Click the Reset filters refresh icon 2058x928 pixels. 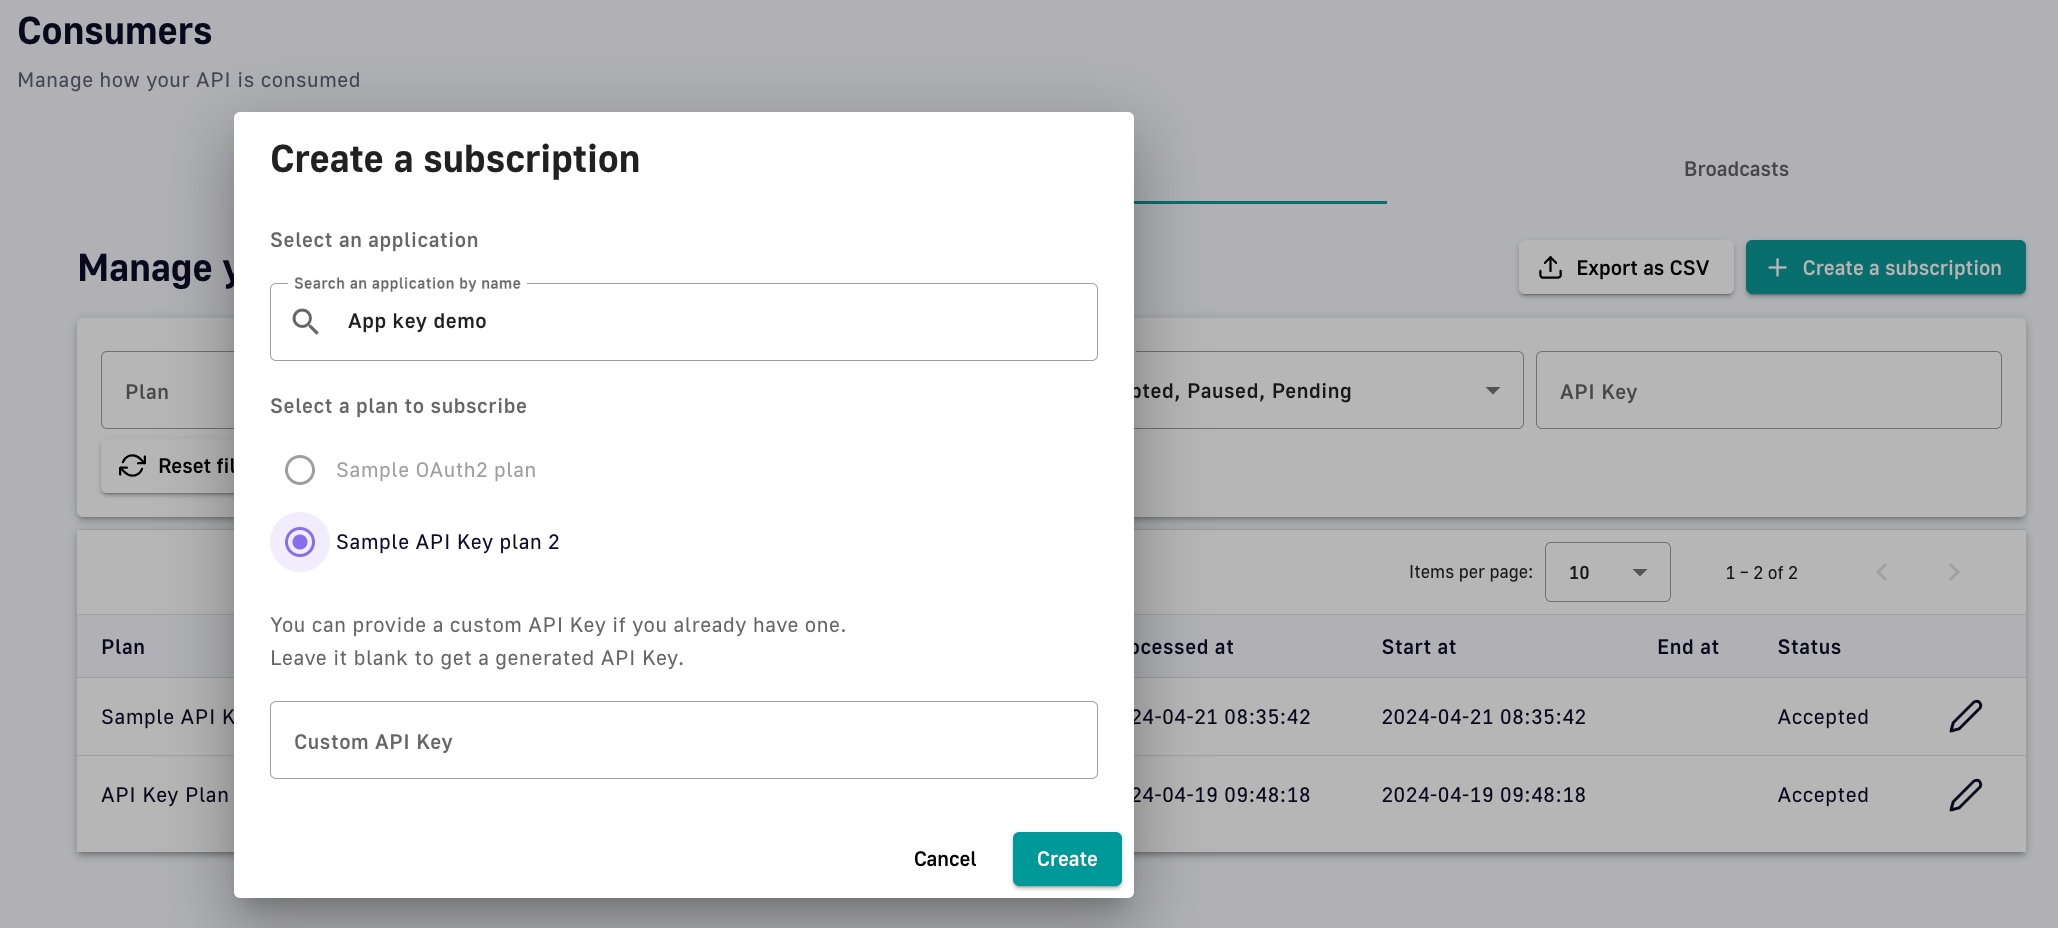132,466
